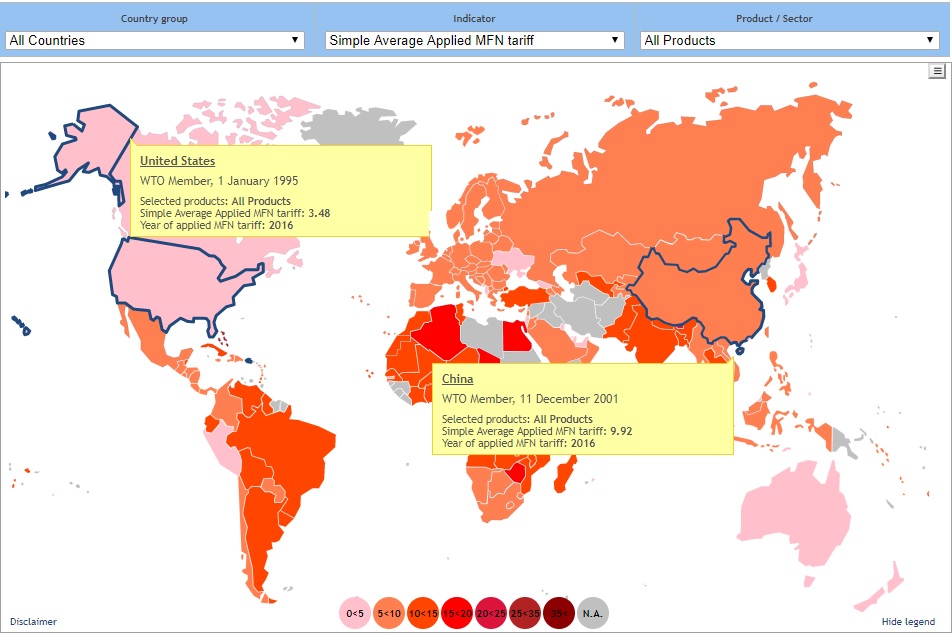The image size is (952, 634).
Task: Toggle the 25<35 legend circle
Action: pyautogui.click(x=524, y=613)
